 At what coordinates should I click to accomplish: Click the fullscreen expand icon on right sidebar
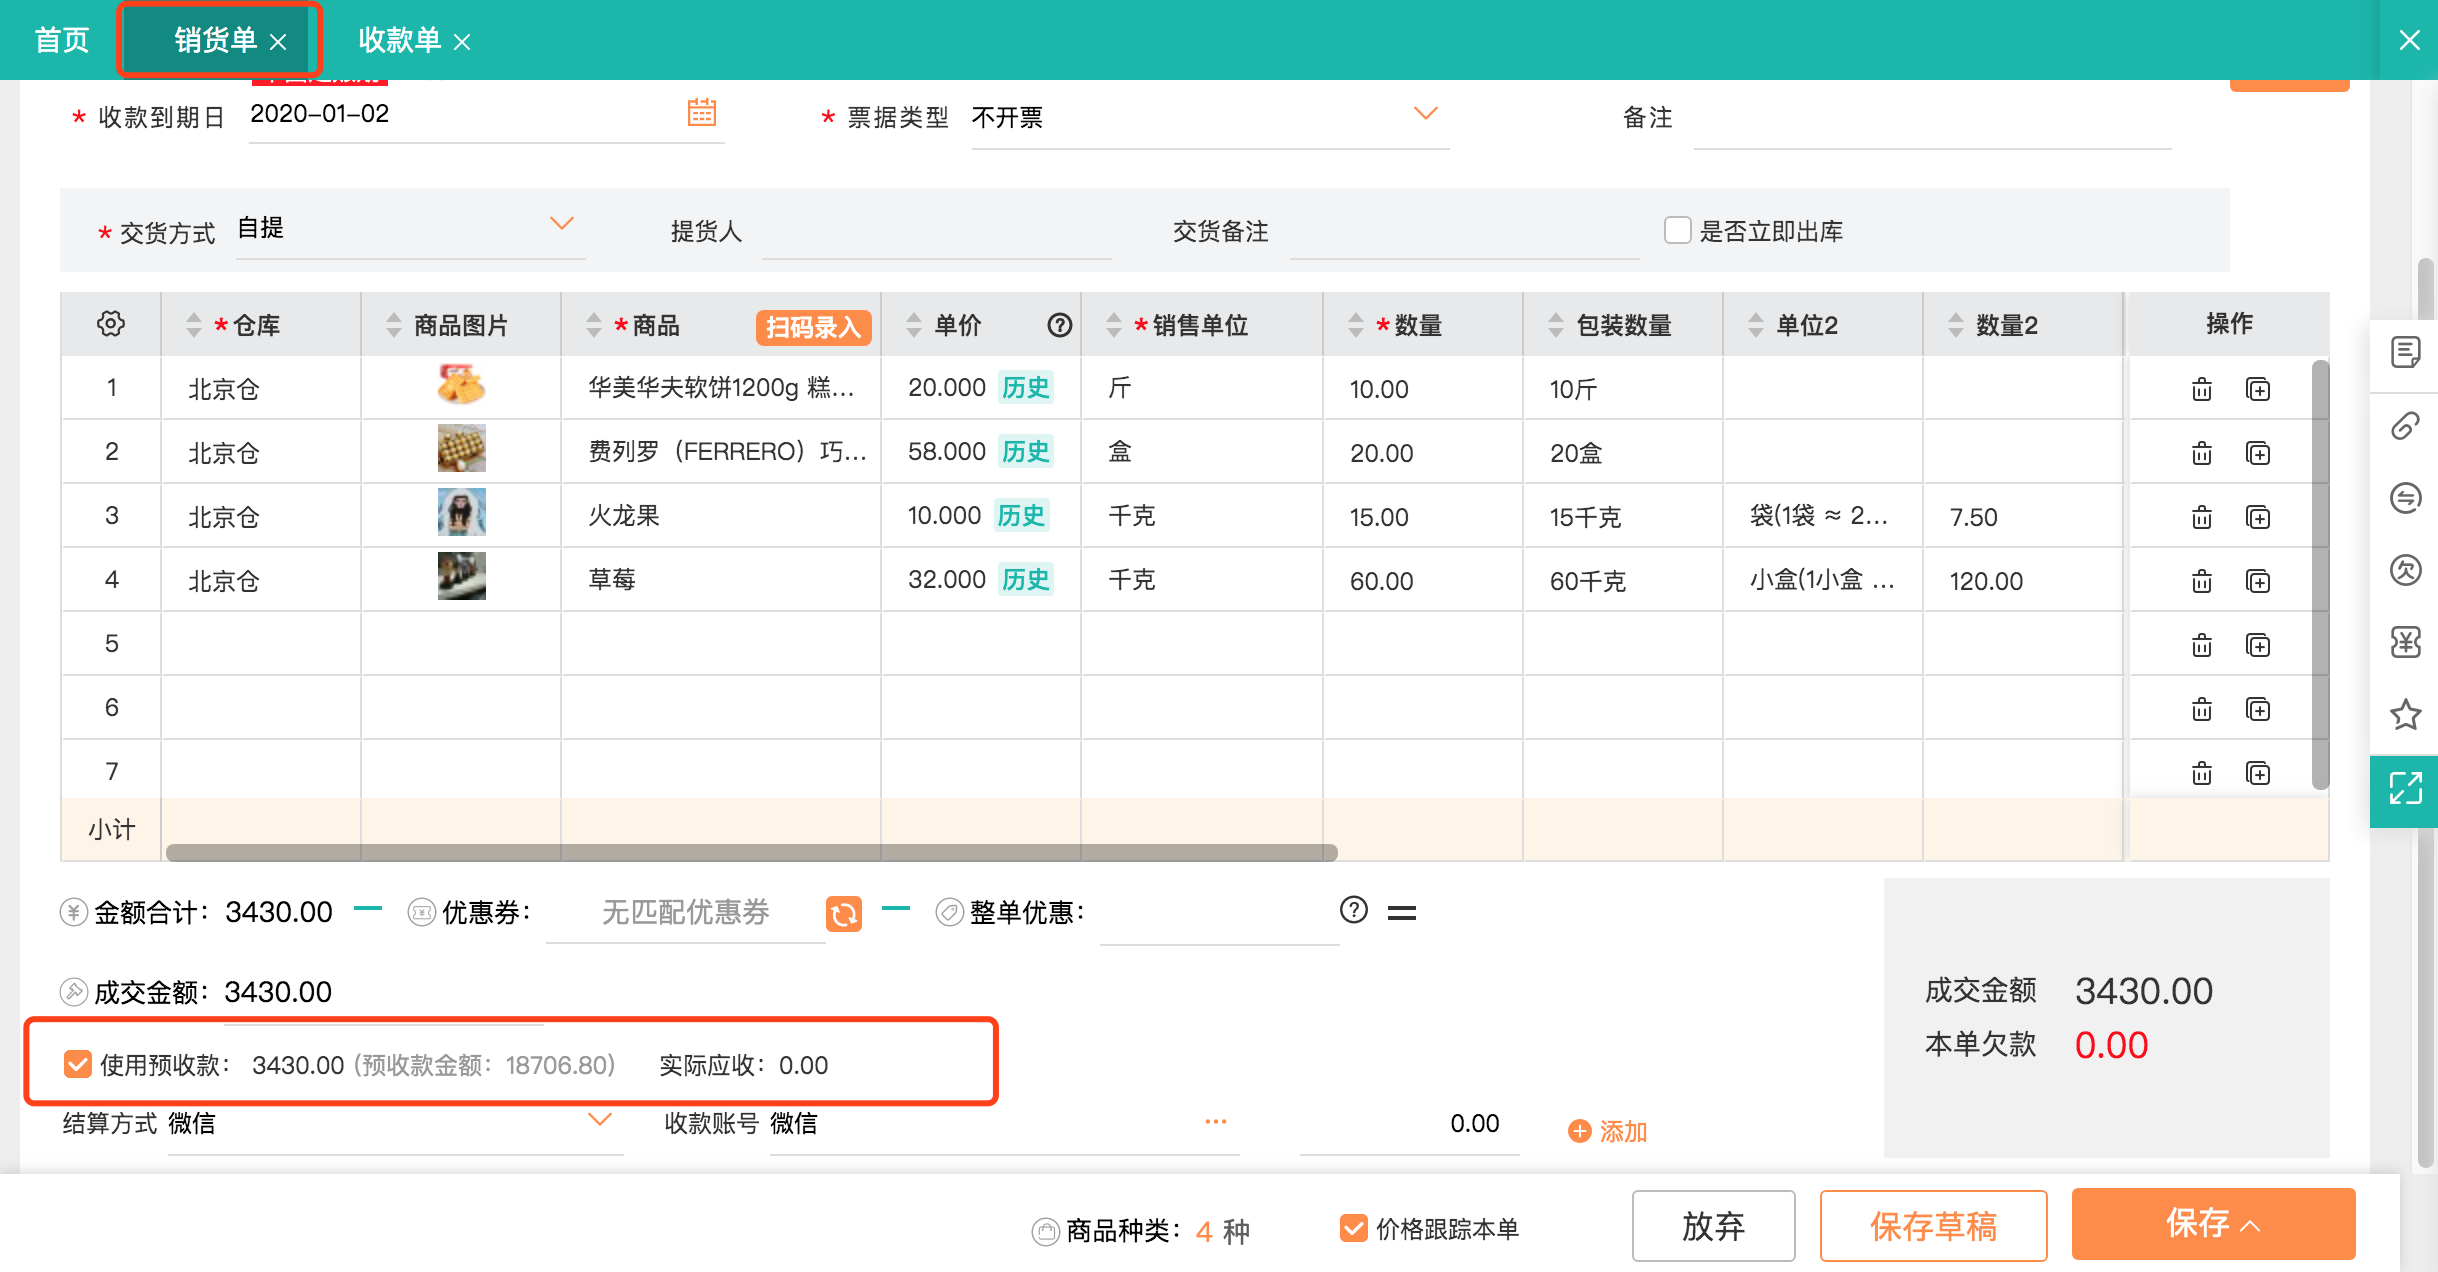(x=2404, y=787)
